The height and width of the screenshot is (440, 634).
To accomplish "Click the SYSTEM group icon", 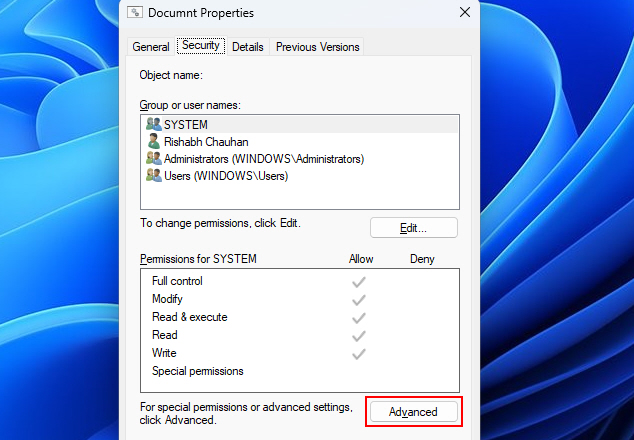I will coord(154,124).
